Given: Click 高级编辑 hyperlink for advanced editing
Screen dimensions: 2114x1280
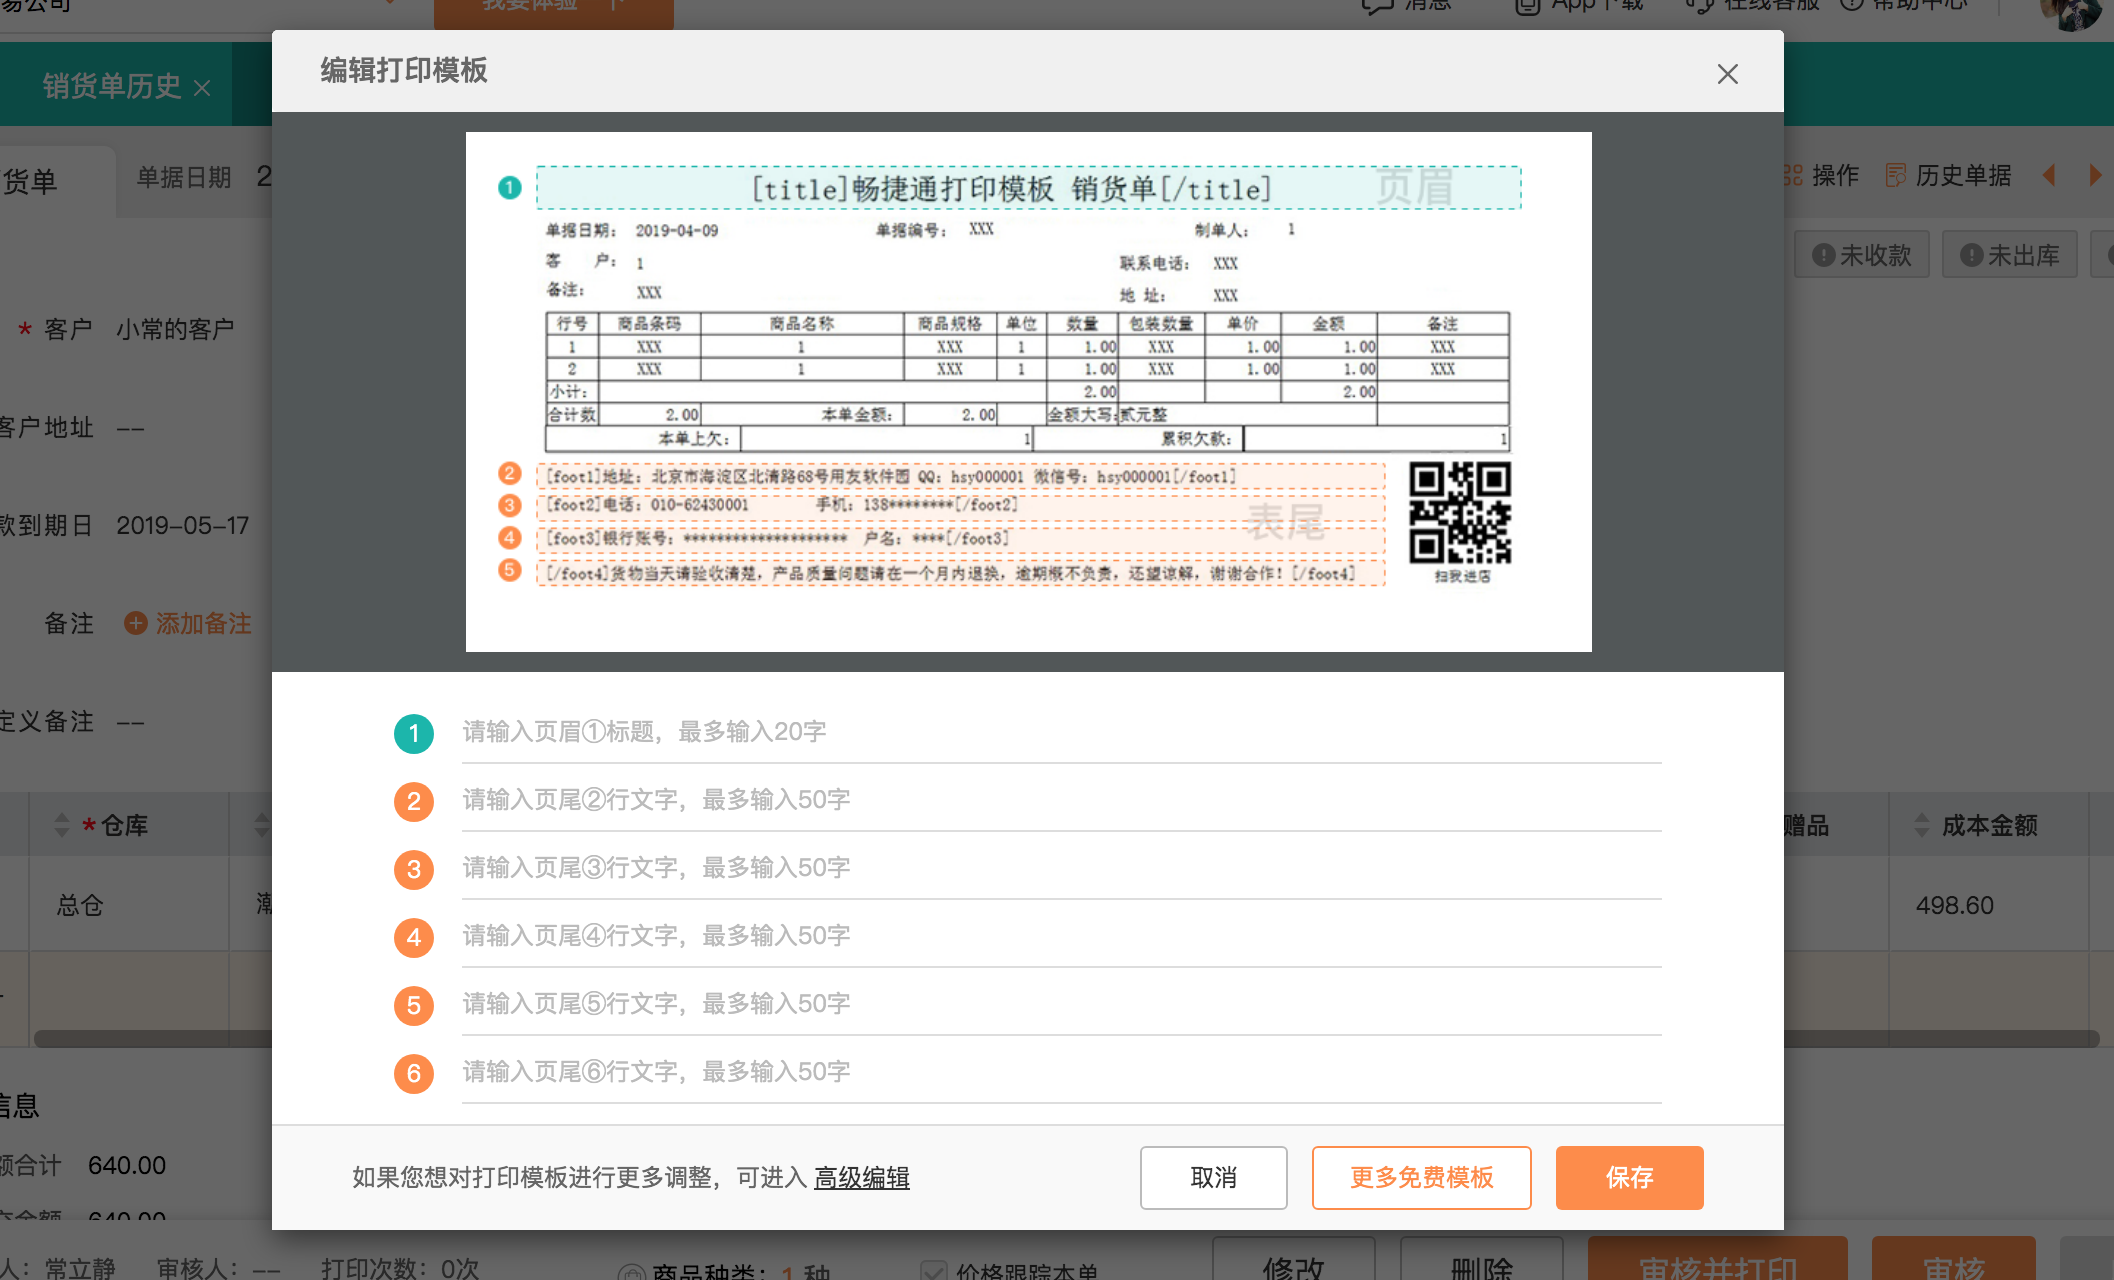Looking at the screenshot, I should pos(862,1177).
